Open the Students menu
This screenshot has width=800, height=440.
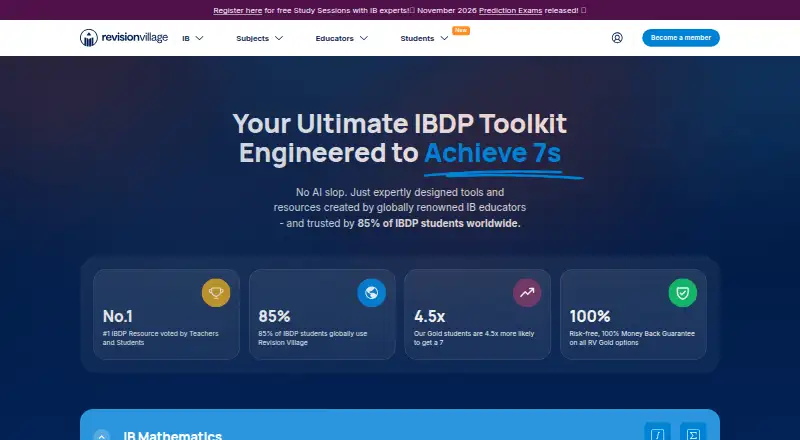click(x=424, y=38)
